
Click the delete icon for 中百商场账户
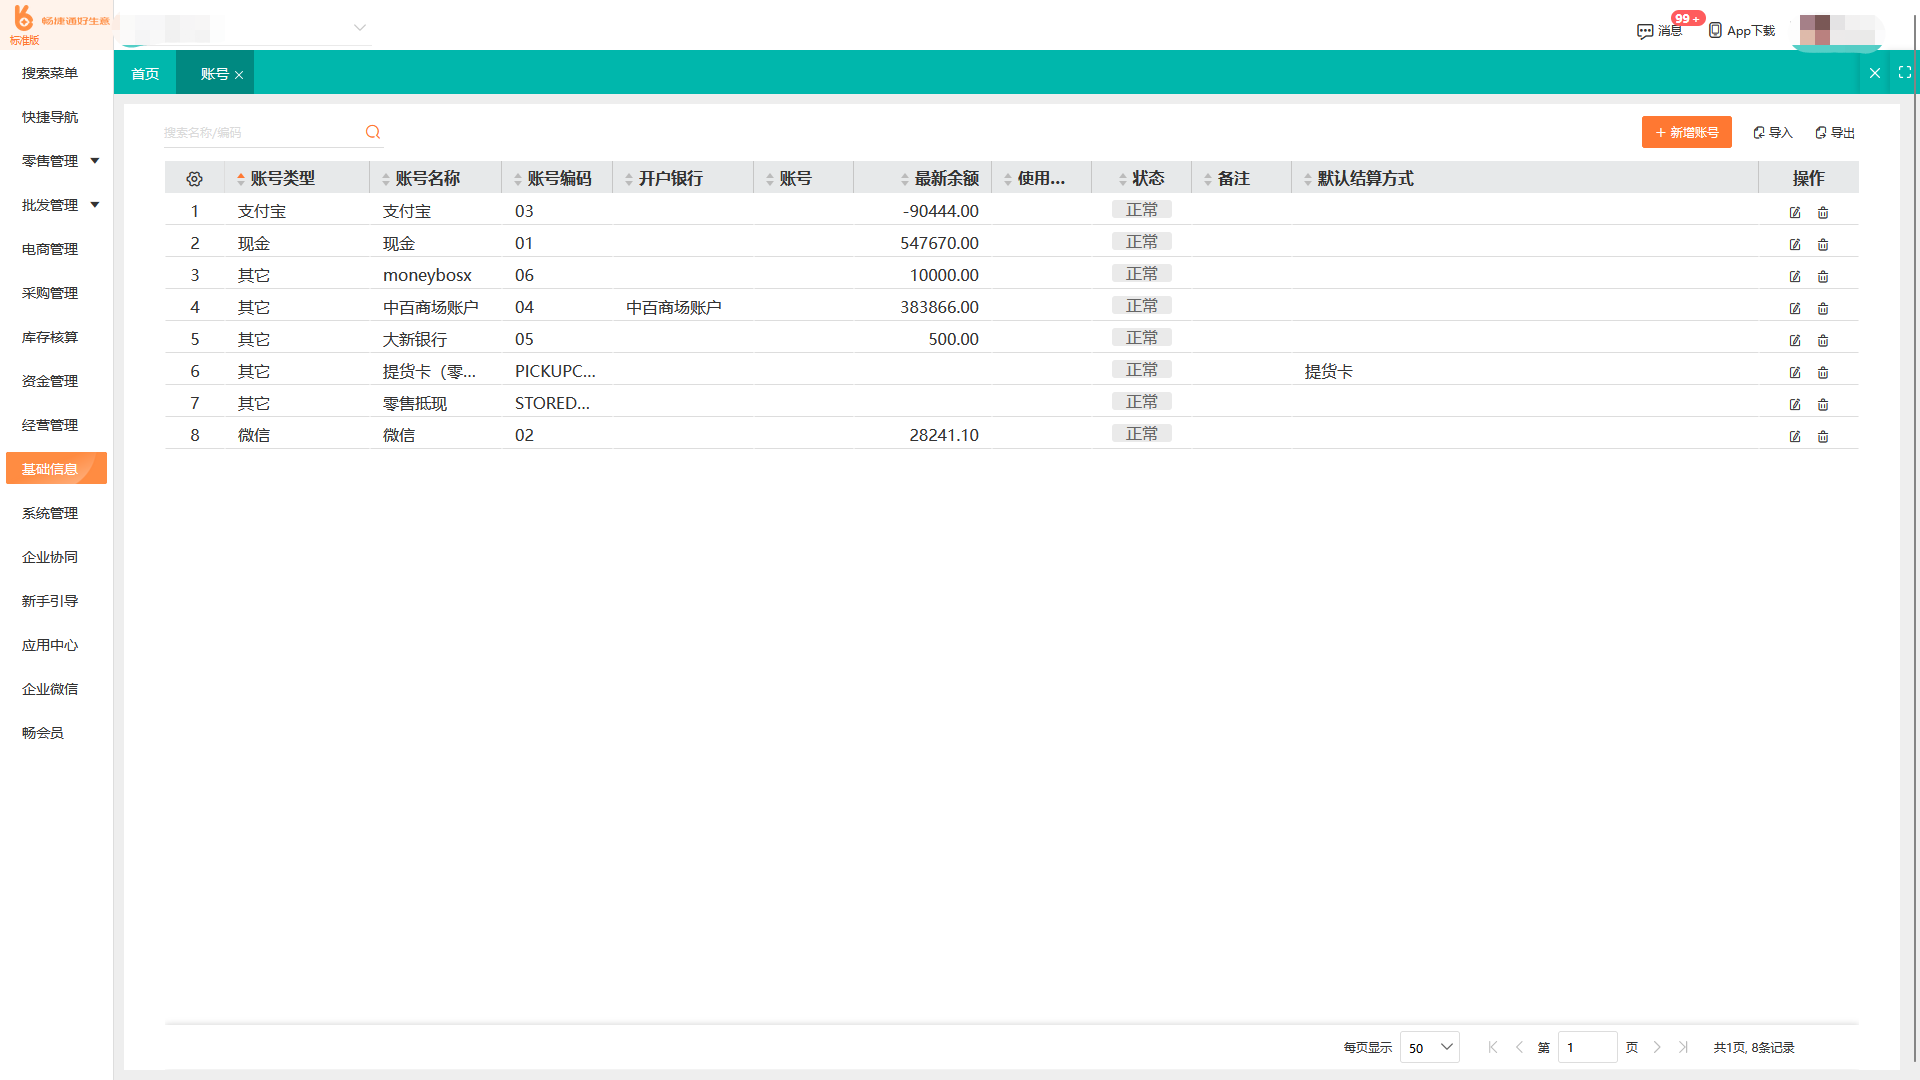[x=1824, y=306]
